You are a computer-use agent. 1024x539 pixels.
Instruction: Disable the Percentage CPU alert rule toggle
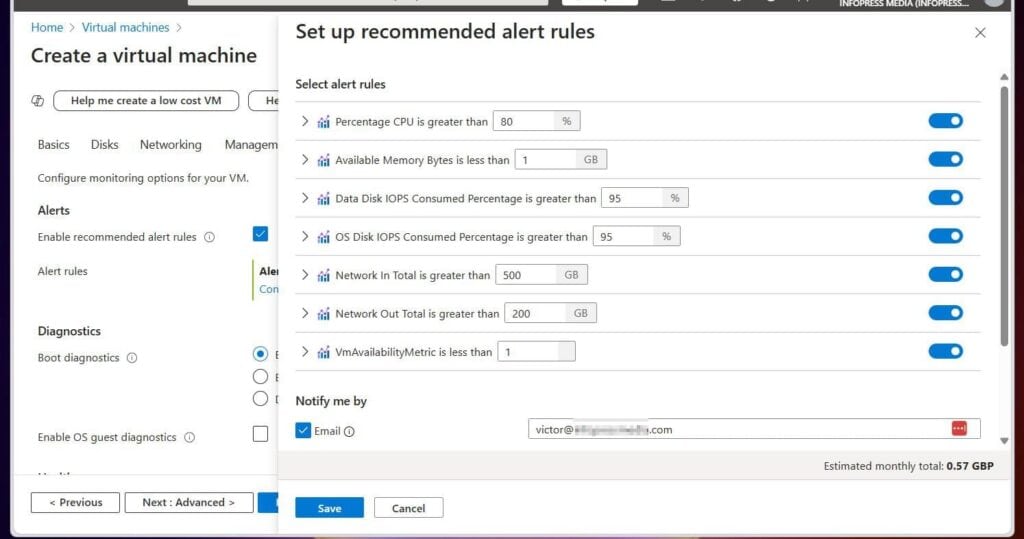pos(946,121)
